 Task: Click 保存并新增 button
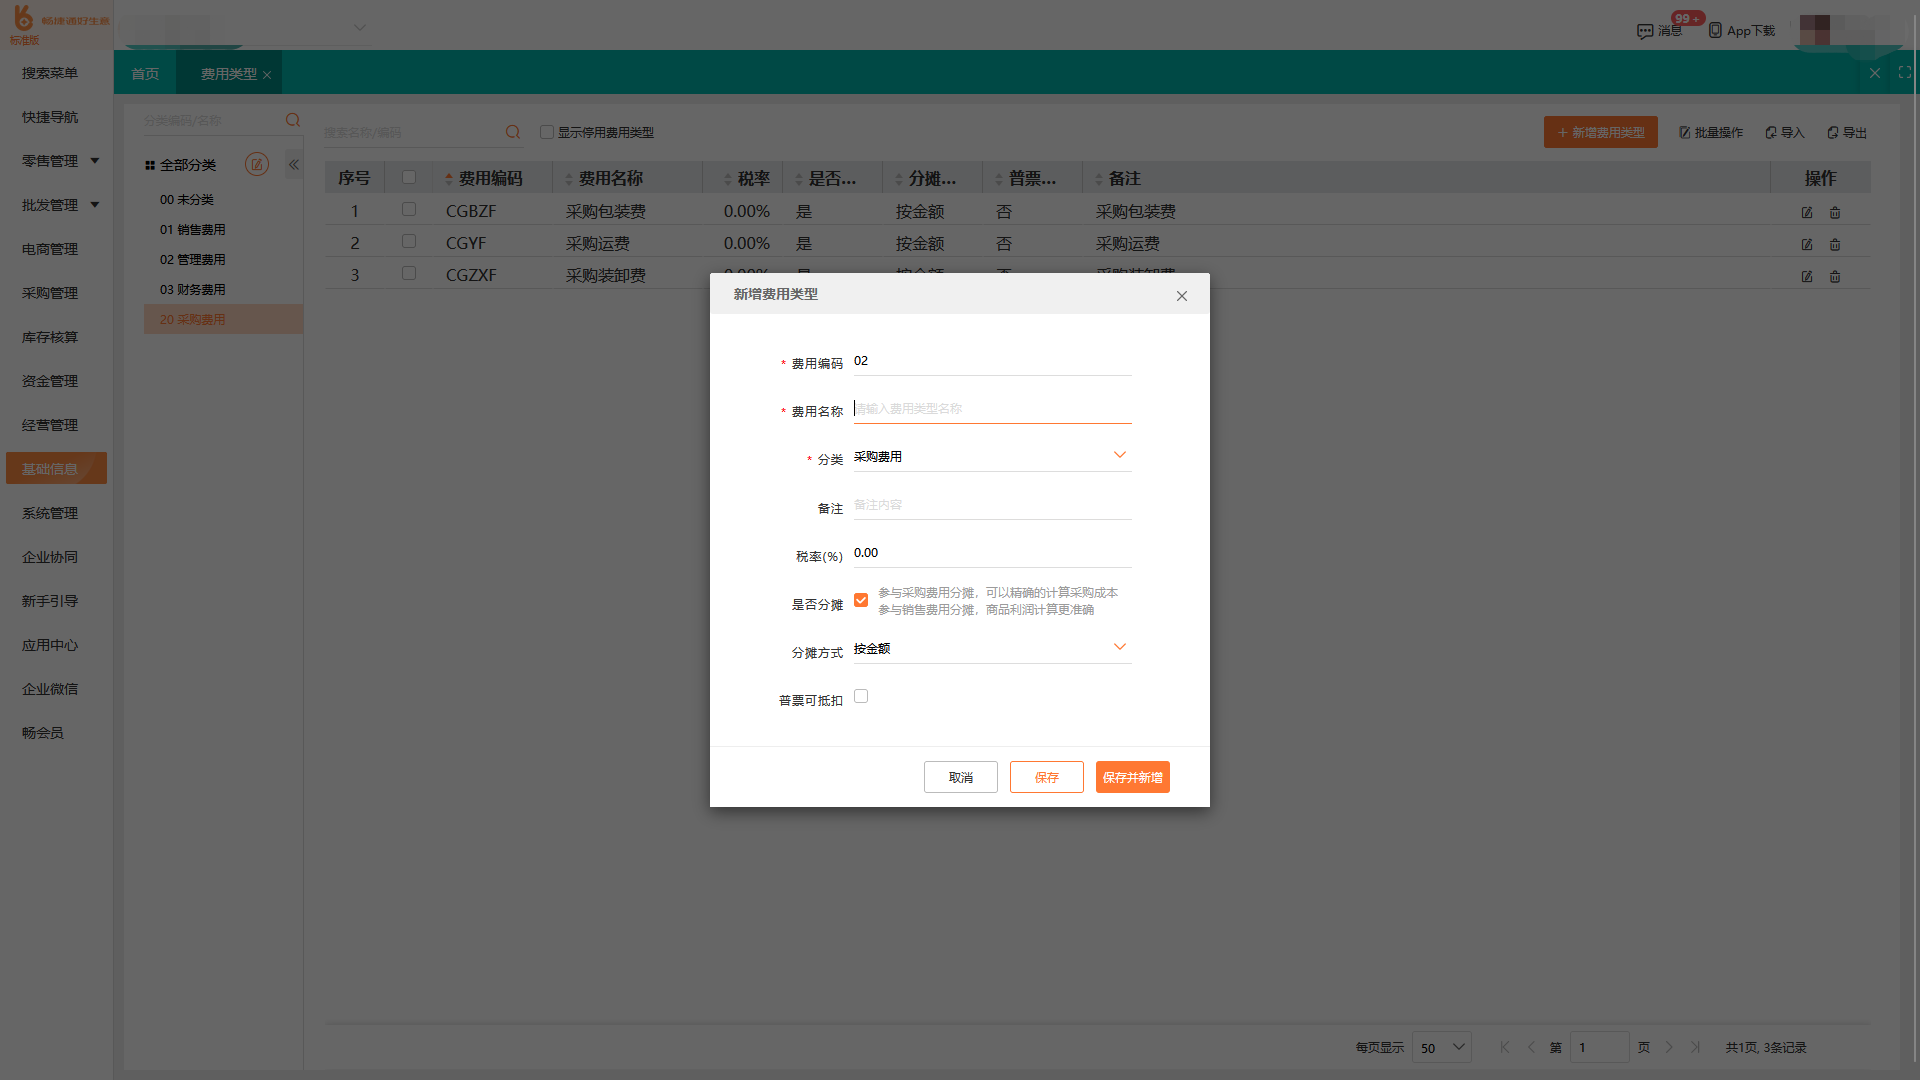pos(1130,777)
